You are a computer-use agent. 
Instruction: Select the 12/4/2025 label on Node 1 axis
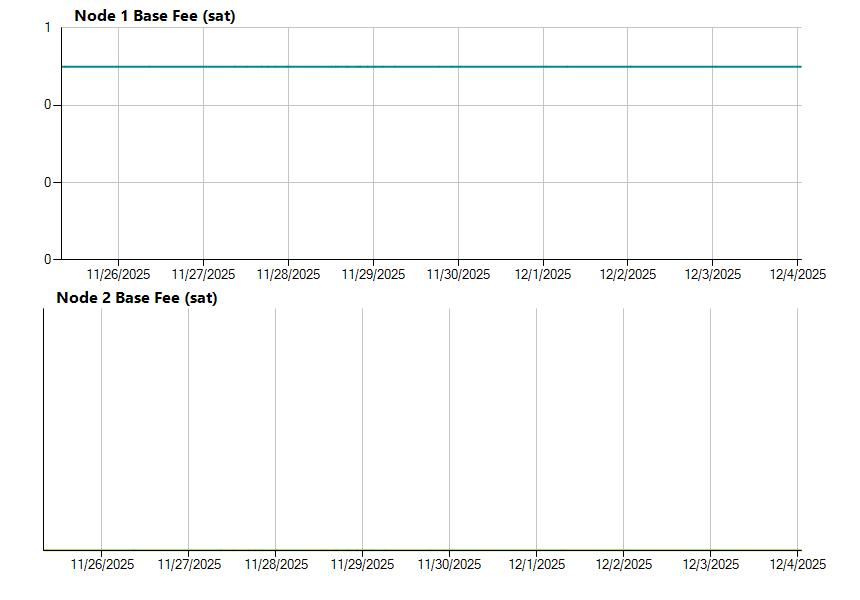[x=797, y=274]
